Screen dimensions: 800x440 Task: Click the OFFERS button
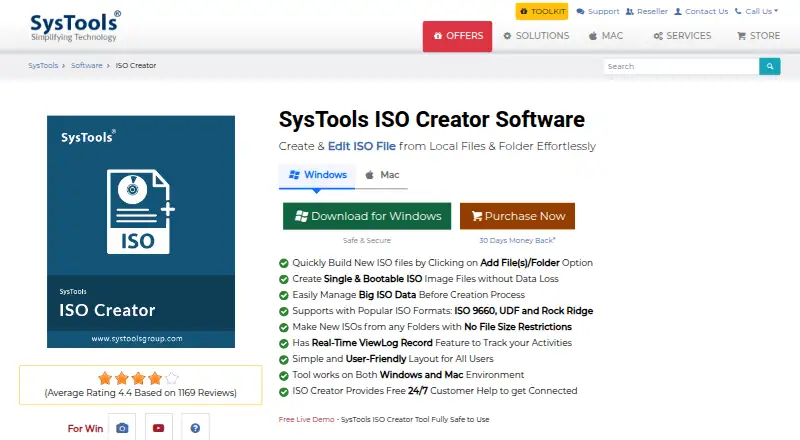pos(457,36)
